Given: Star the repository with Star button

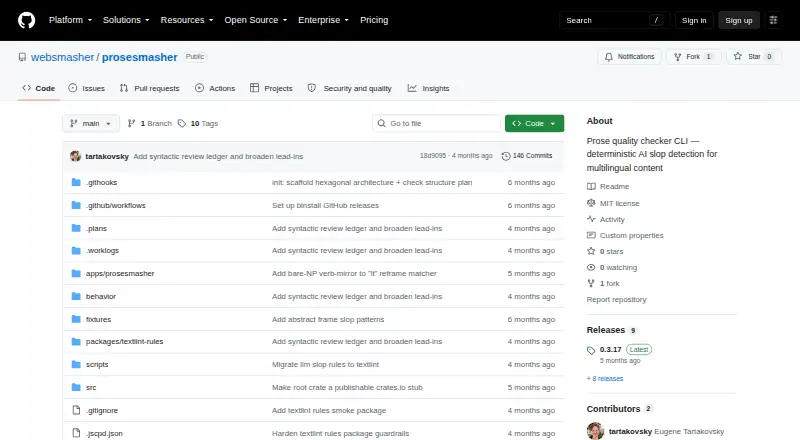Looking at the screenshot, I should point(754,57).
